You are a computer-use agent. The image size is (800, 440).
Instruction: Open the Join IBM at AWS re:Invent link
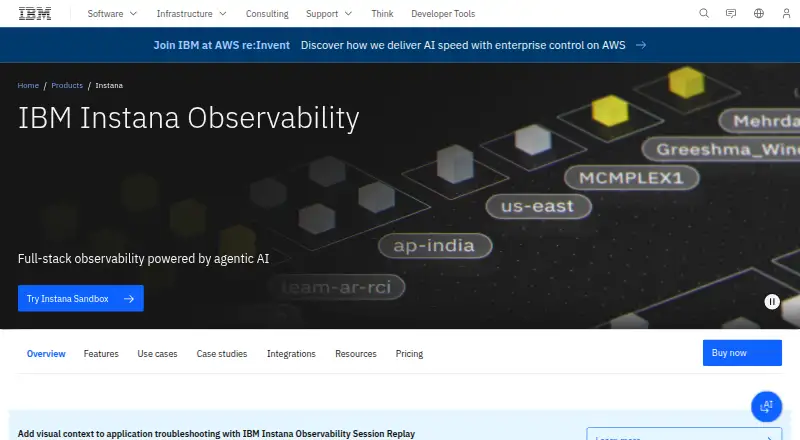[x=221, y=45]
